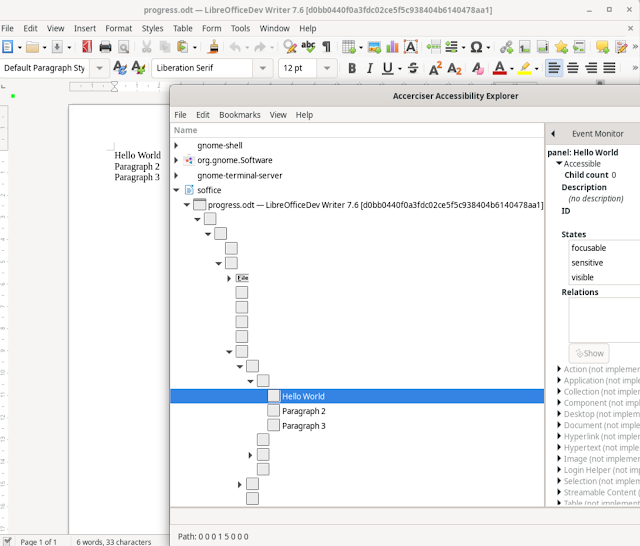Click the red Font Color swatch button
Image resolution: width=640 pixels, height=546 pixels.
[500, 68]
